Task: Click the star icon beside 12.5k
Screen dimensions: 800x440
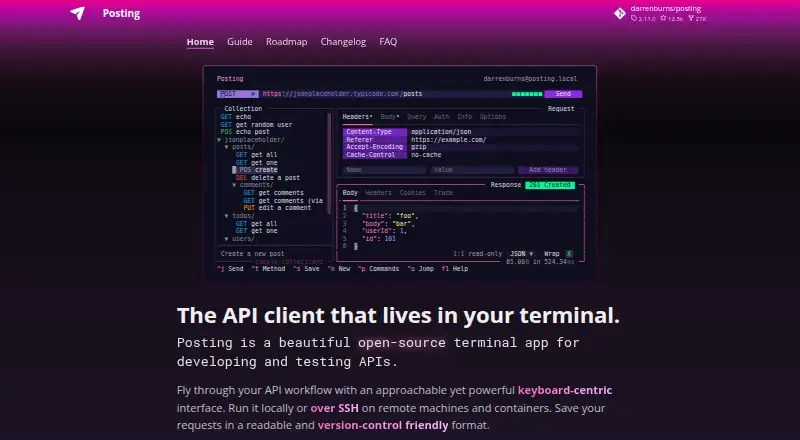Action: 663,18
